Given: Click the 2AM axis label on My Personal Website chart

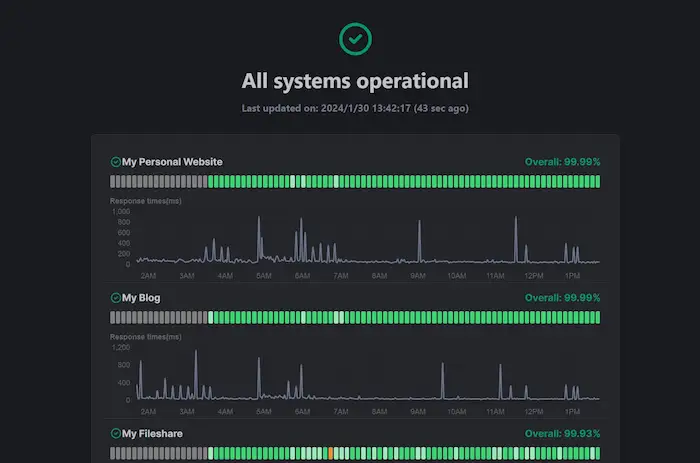Looking at the screenshot, I should 148,275.
